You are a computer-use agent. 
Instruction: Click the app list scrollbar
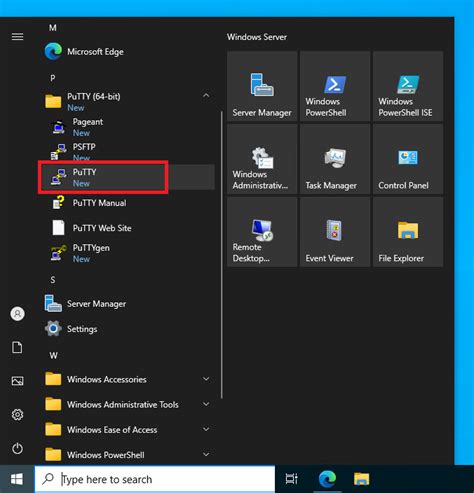click(222, 255)
